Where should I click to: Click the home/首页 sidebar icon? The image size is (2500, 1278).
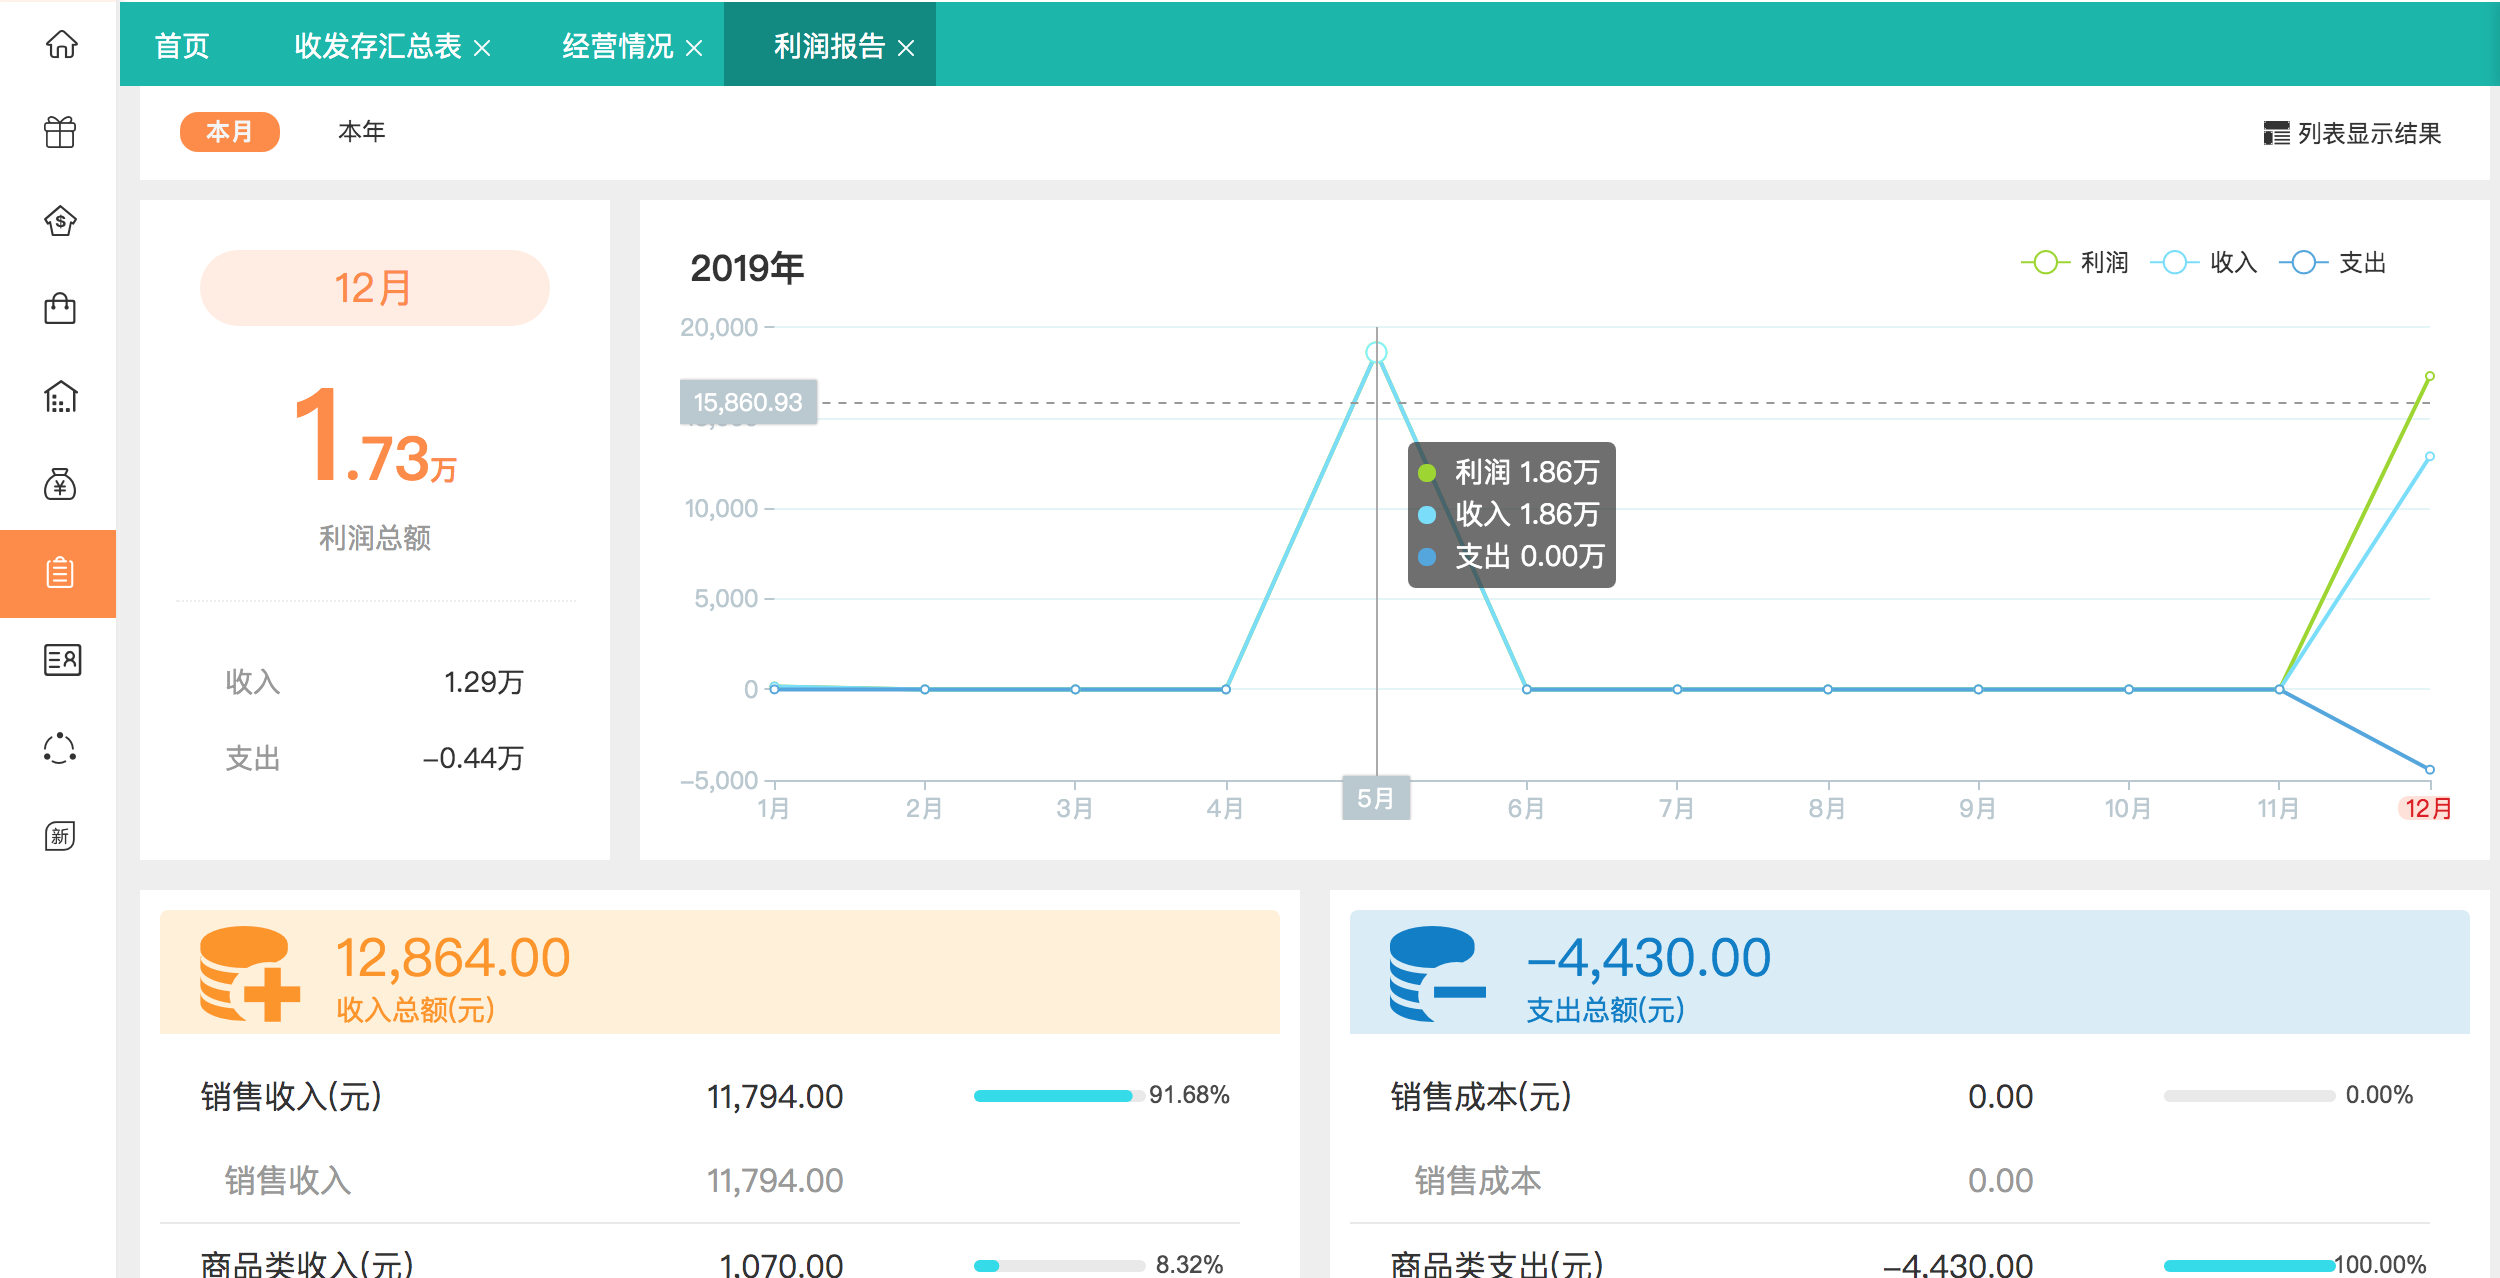[x=62, y=44]
